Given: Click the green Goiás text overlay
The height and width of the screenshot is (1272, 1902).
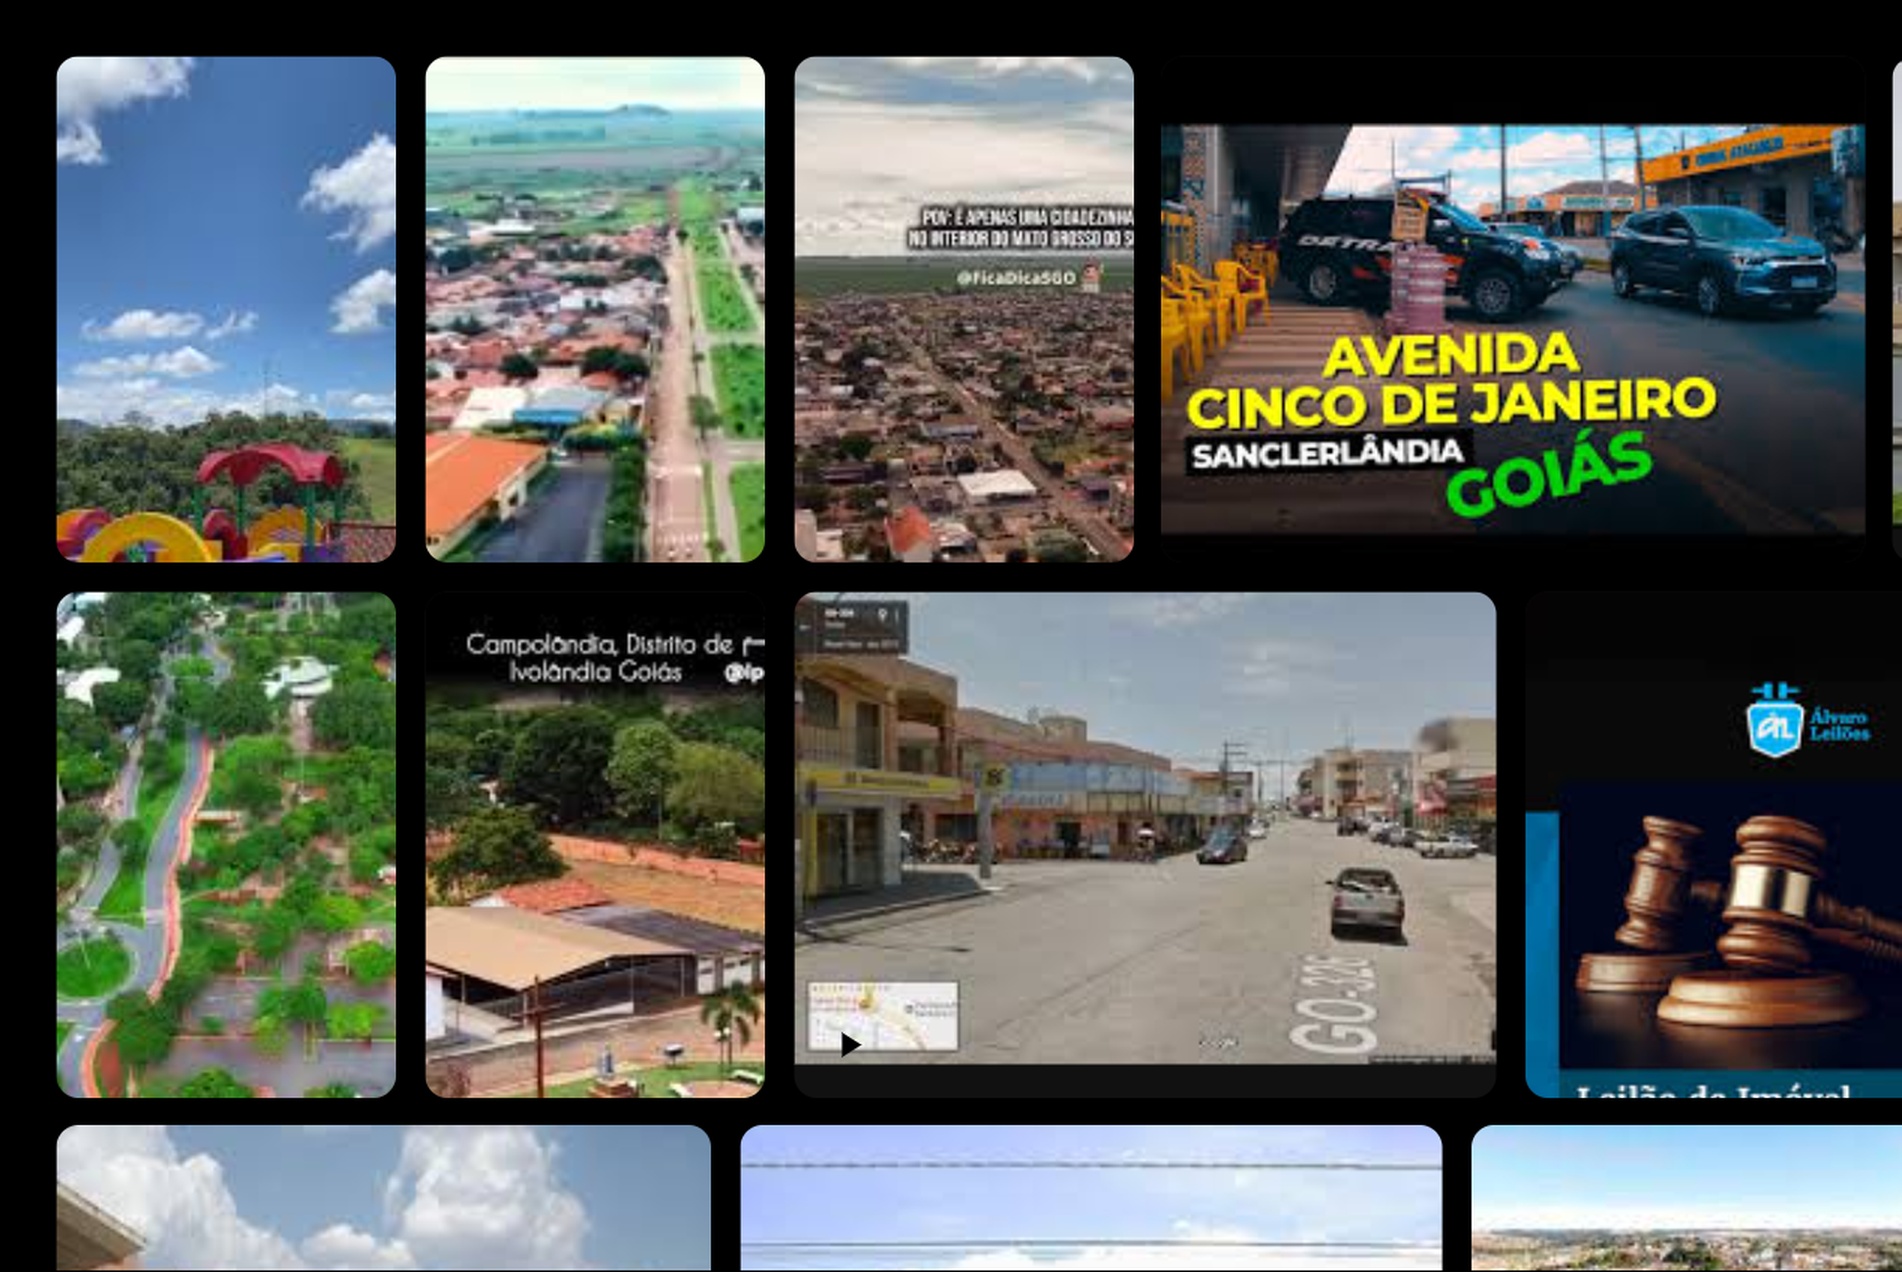Looking at the screenshot, I should [x=1548, y=472].
